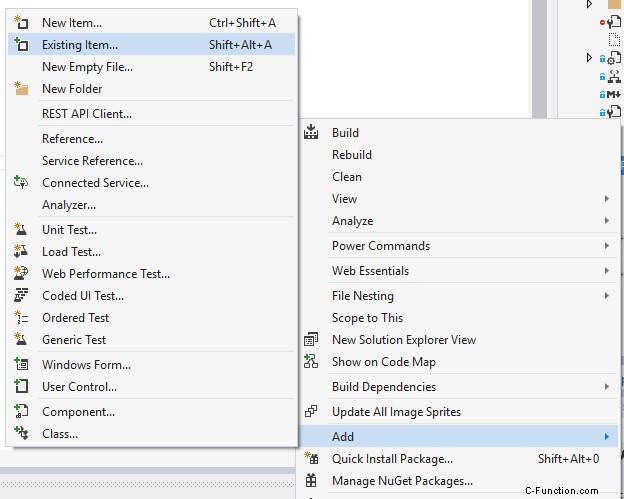Click the New Item icon in submenu
624x499 pixels.
[21, 22]
